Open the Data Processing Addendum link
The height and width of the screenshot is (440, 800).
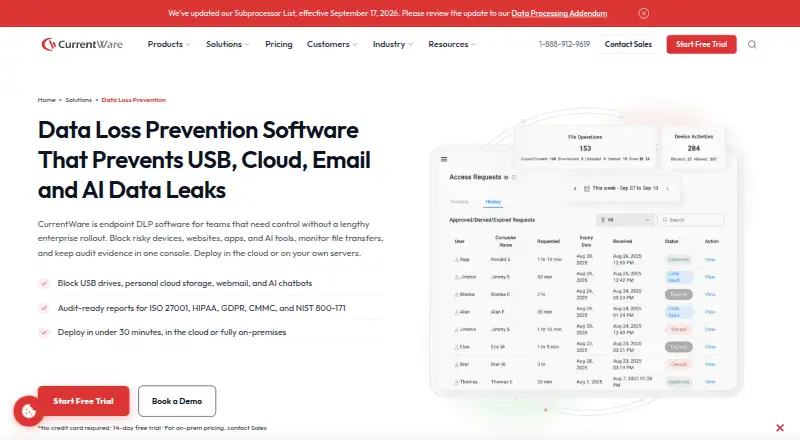tap(559, 13)
